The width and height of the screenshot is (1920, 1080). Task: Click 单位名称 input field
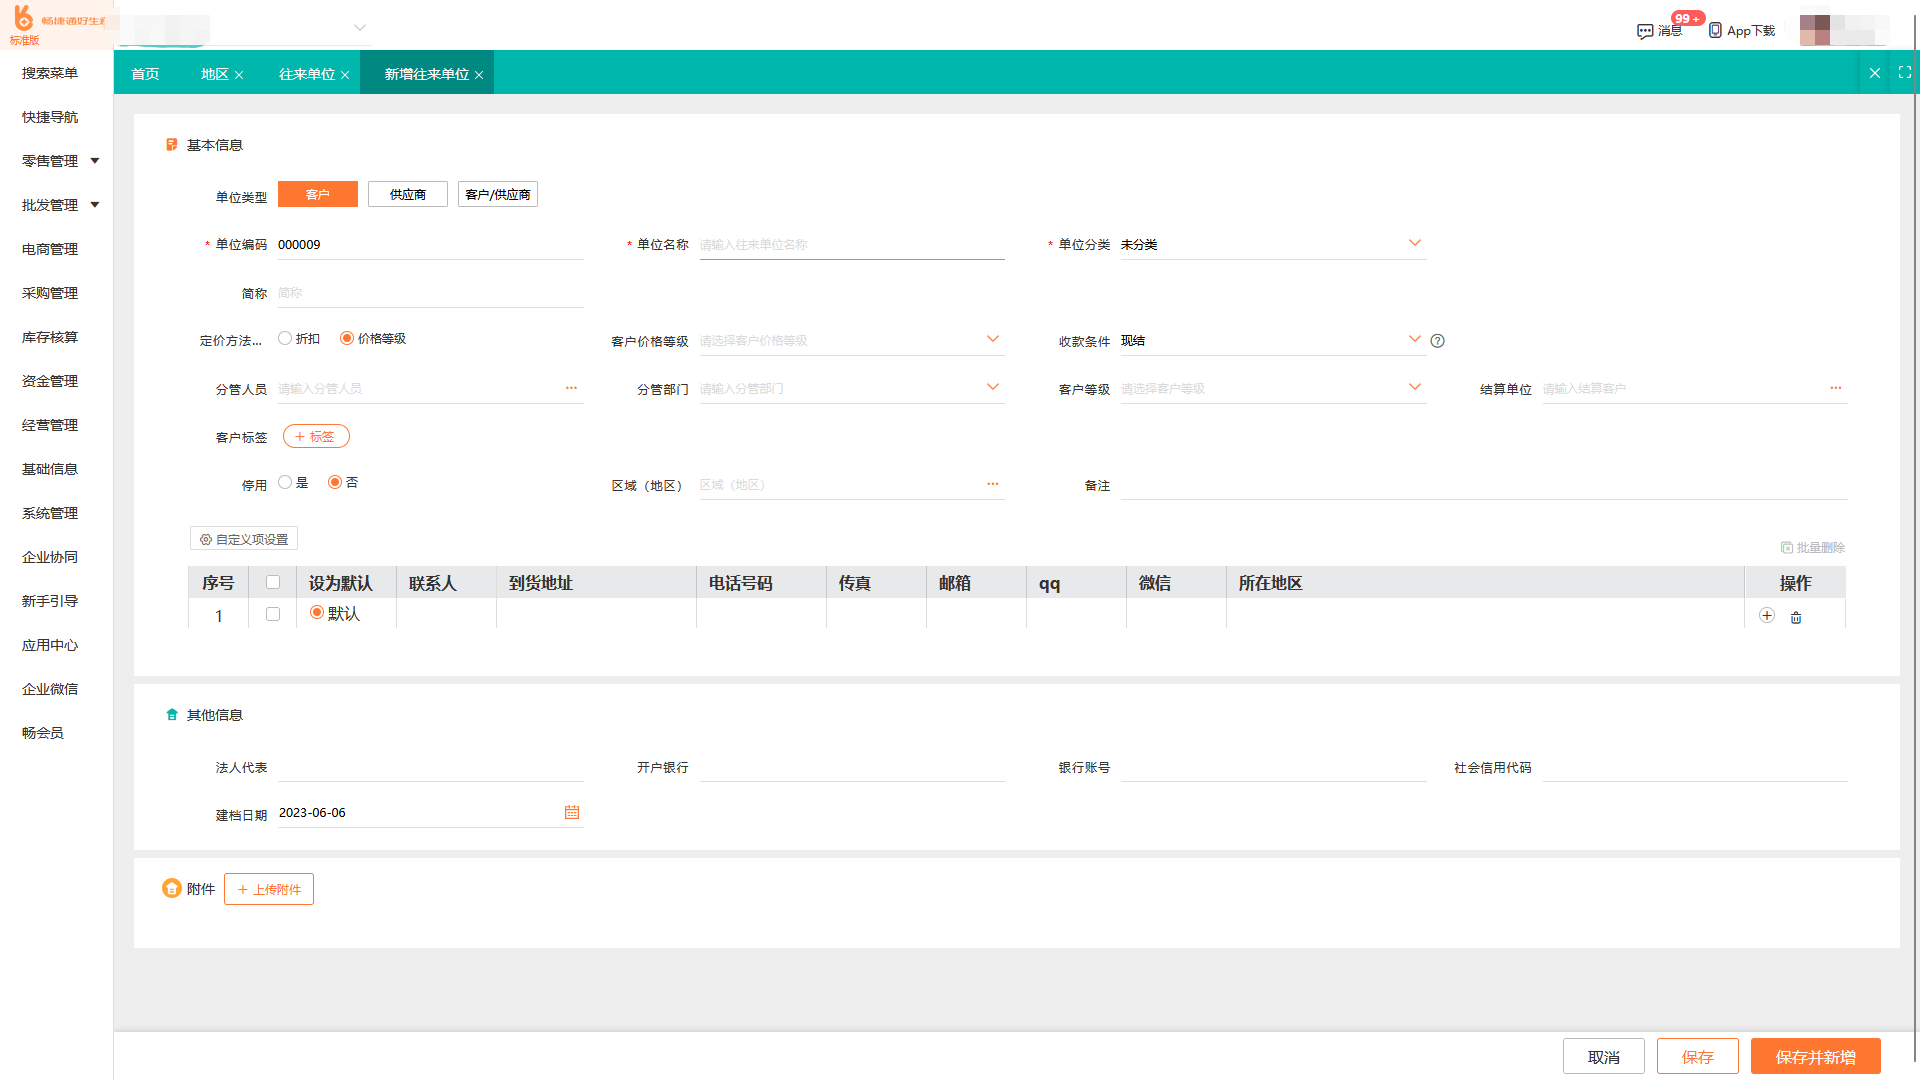[x=851, y=244]
